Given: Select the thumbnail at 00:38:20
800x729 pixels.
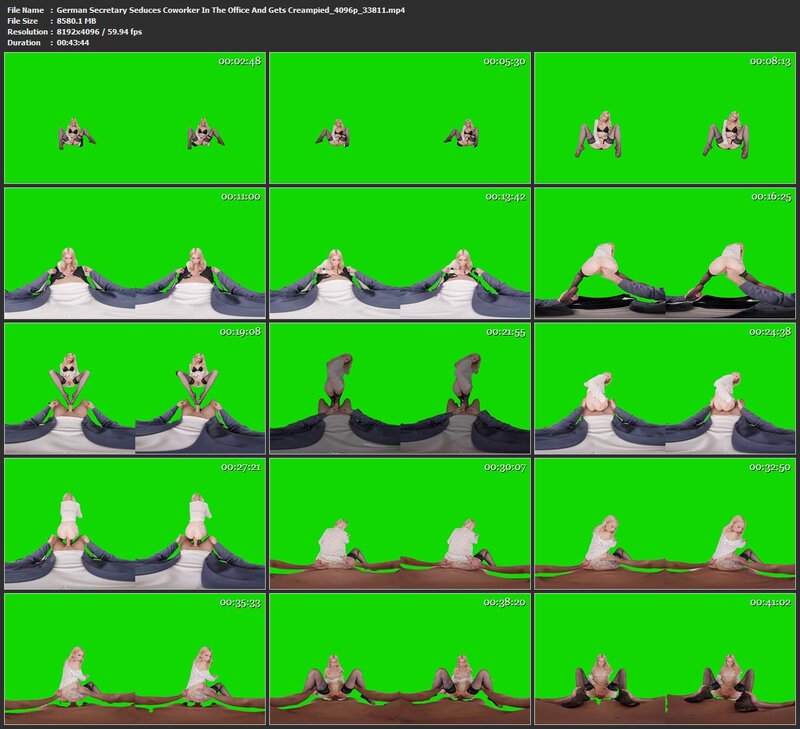Looking at the screenshot, I should pyautogui.click(x=399, y=658).
